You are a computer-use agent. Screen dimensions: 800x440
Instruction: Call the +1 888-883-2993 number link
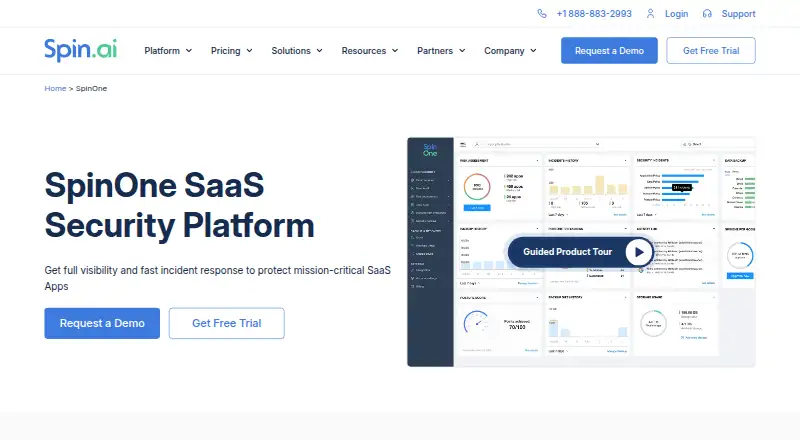tap(594, 14)
